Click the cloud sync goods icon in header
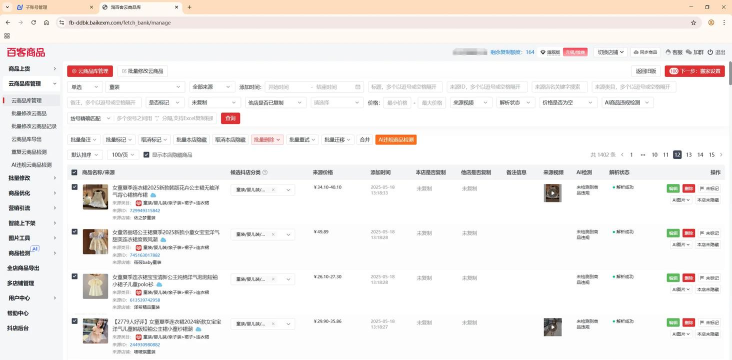Screen dimensions: 732x360 coord(636,52)
